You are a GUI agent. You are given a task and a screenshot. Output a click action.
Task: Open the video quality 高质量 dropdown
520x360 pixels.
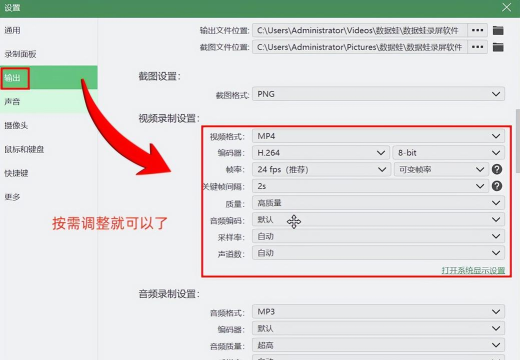[x=378, y=203]
